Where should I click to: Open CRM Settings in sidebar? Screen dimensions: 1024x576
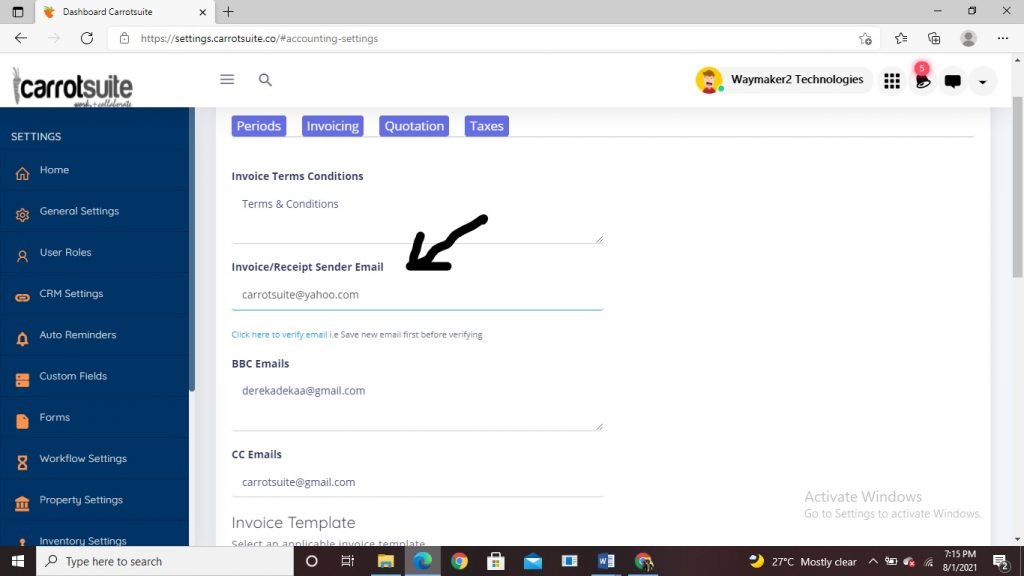[71, 294]
